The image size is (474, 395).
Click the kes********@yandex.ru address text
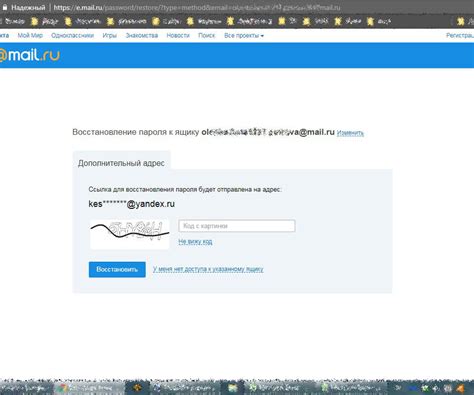[131, 204]
